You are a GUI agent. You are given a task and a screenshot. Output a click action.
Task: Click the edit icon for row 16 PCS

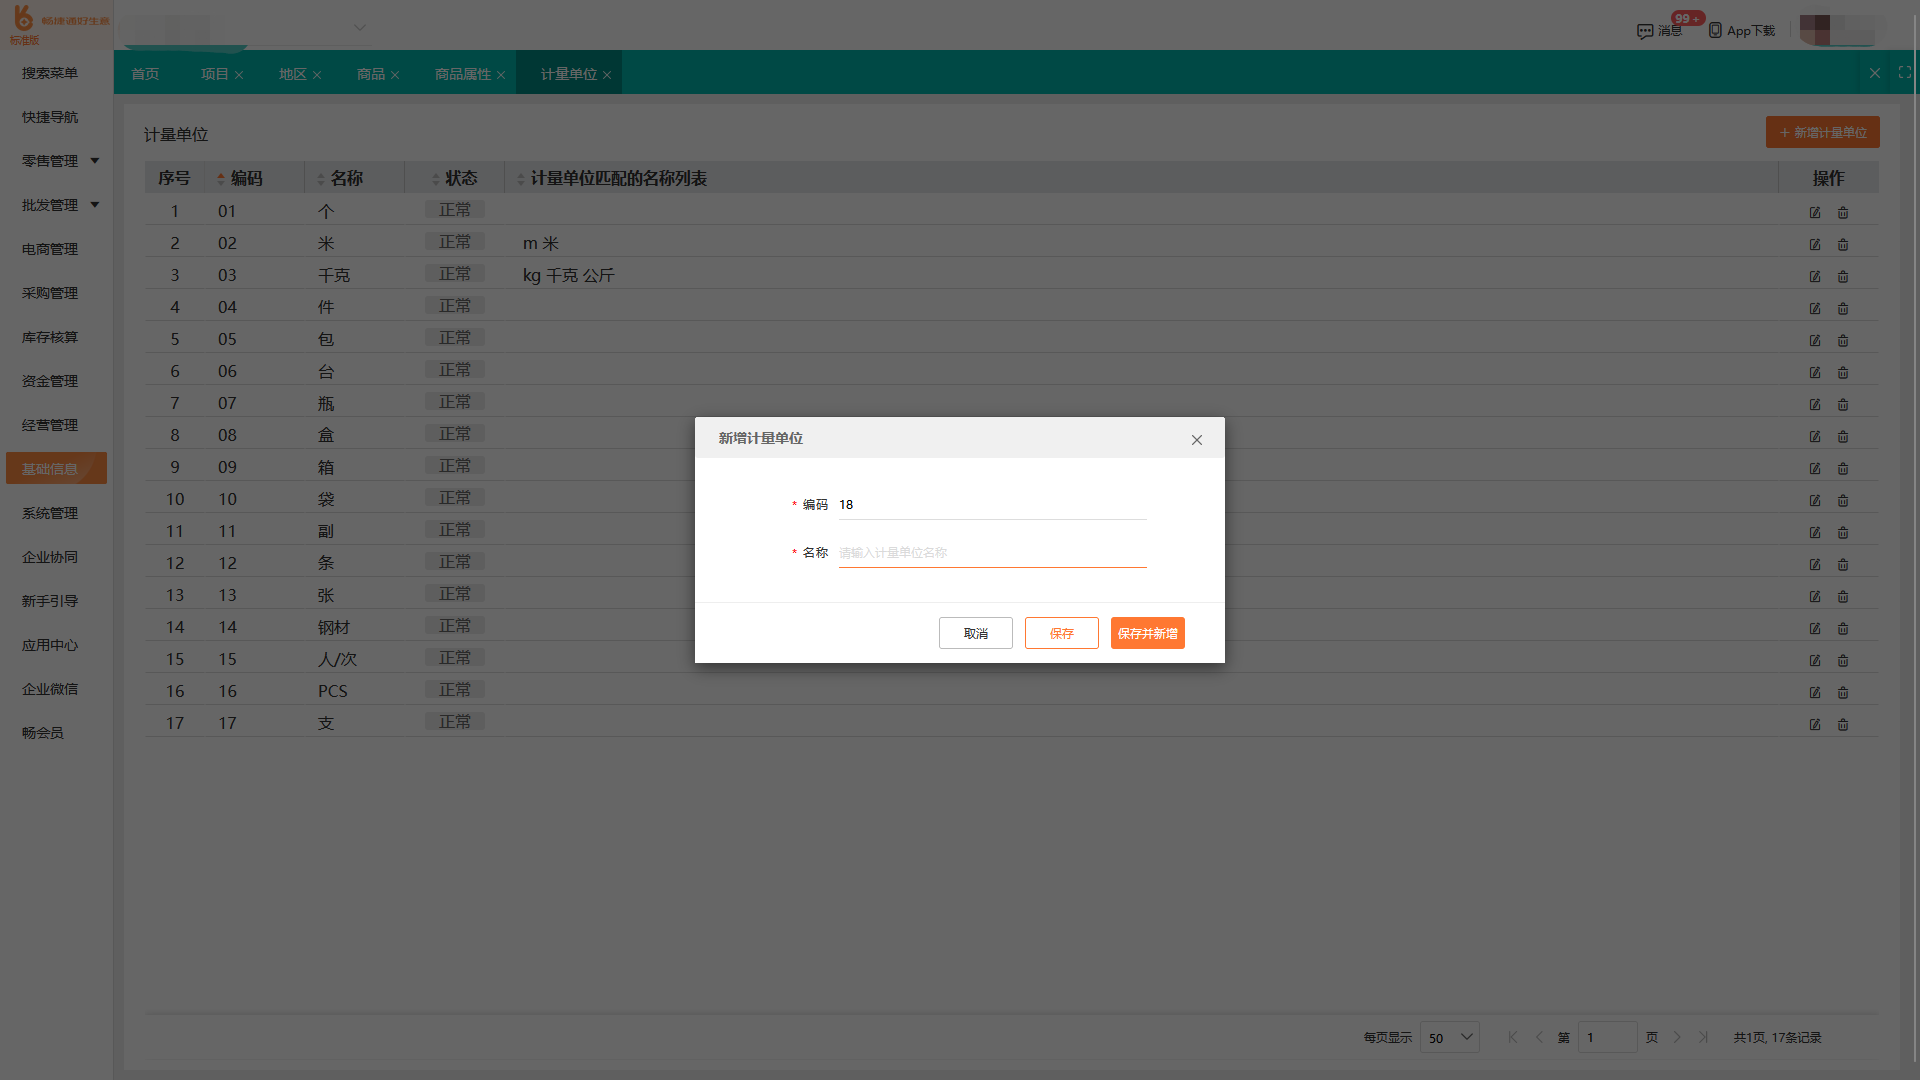click(1815, 691)
